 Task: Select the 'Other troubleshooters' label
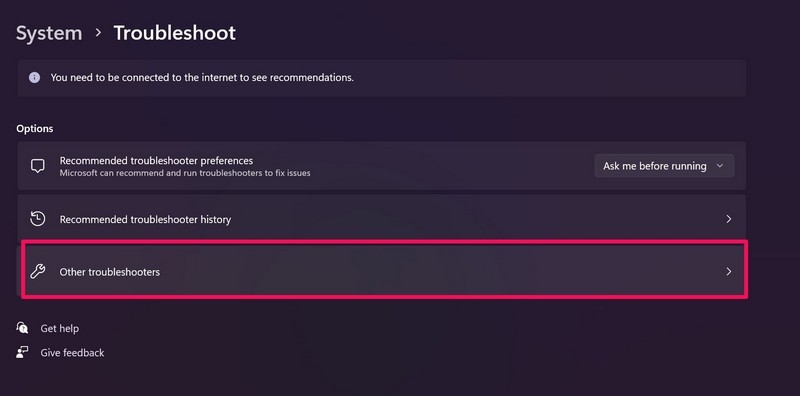pos(110,272)
